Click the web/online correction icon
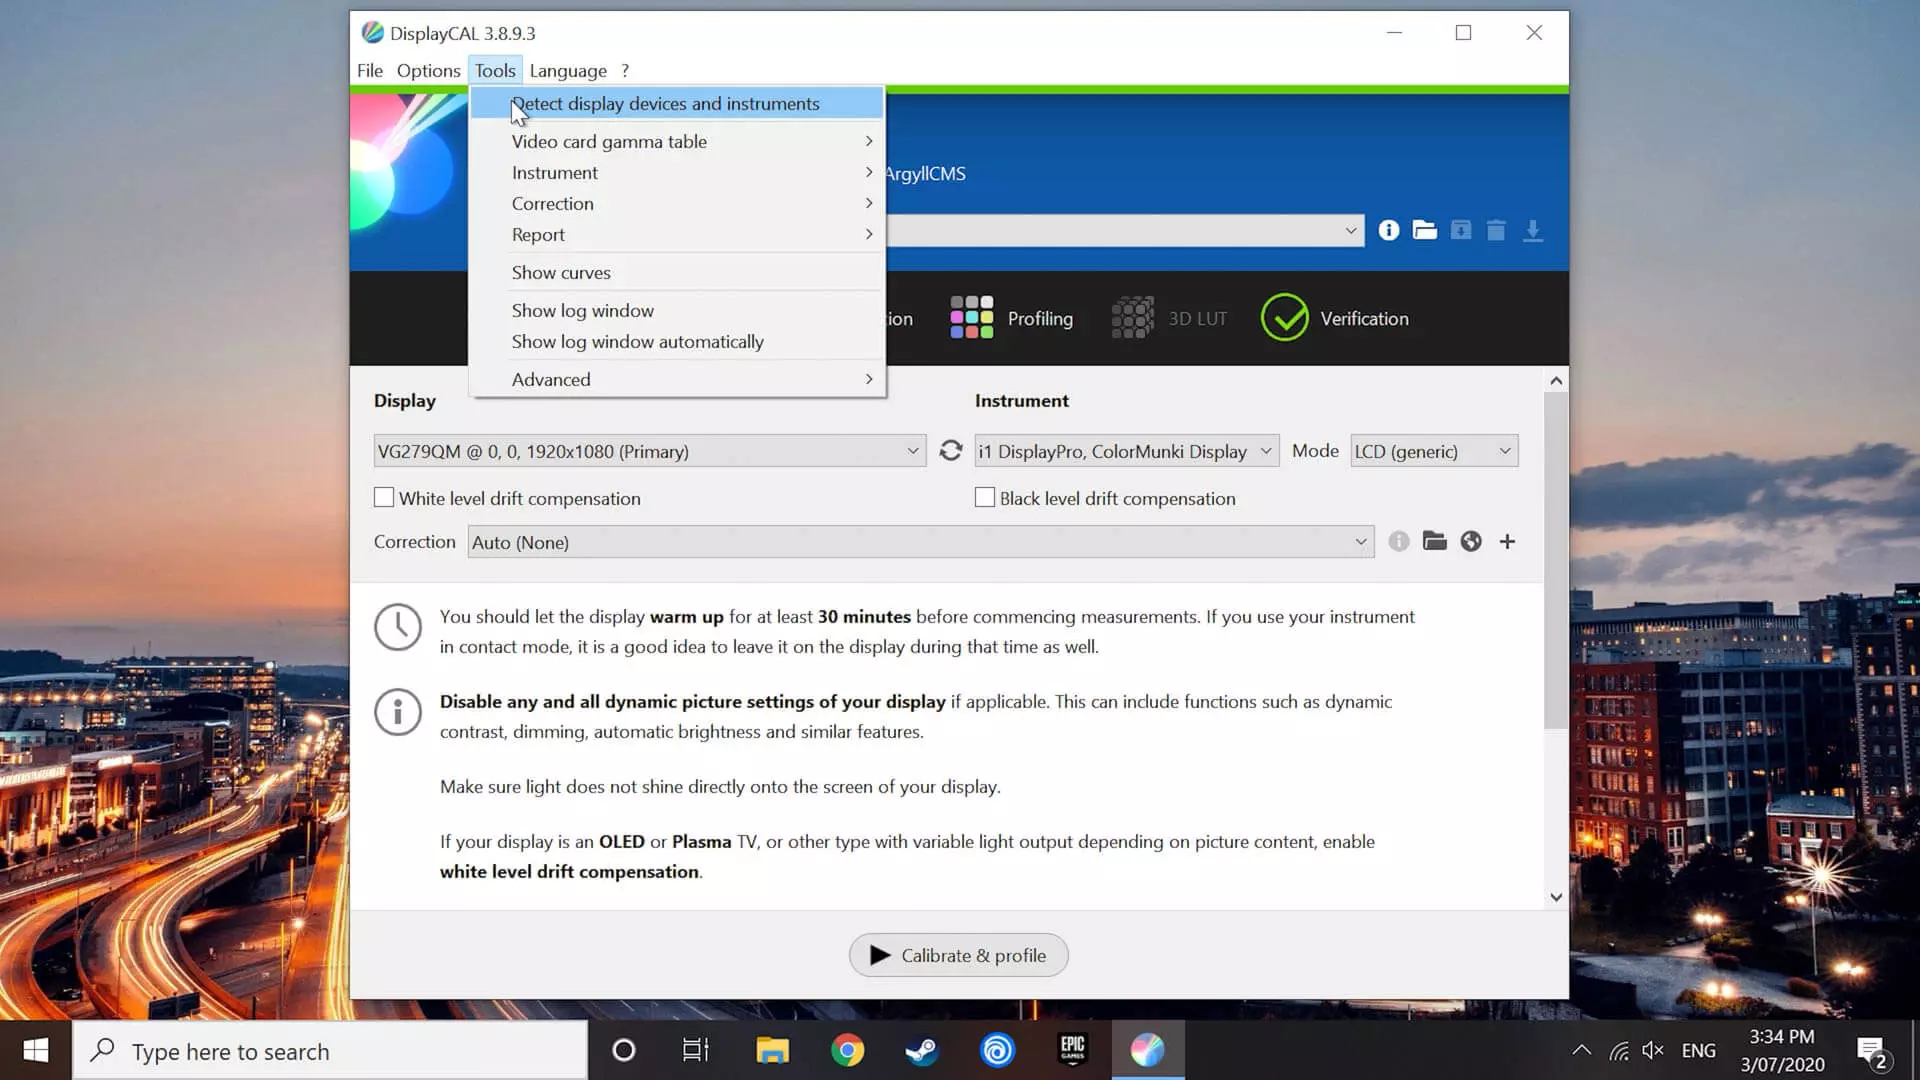 [1470, 541]
